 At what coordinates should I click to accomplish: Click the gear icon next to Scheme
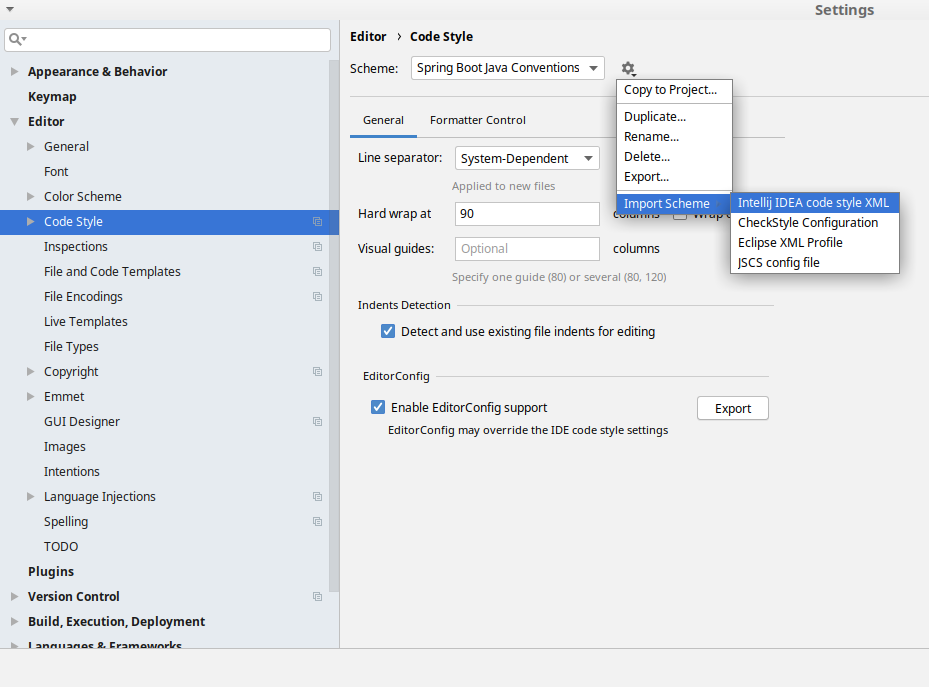[627, 68]
